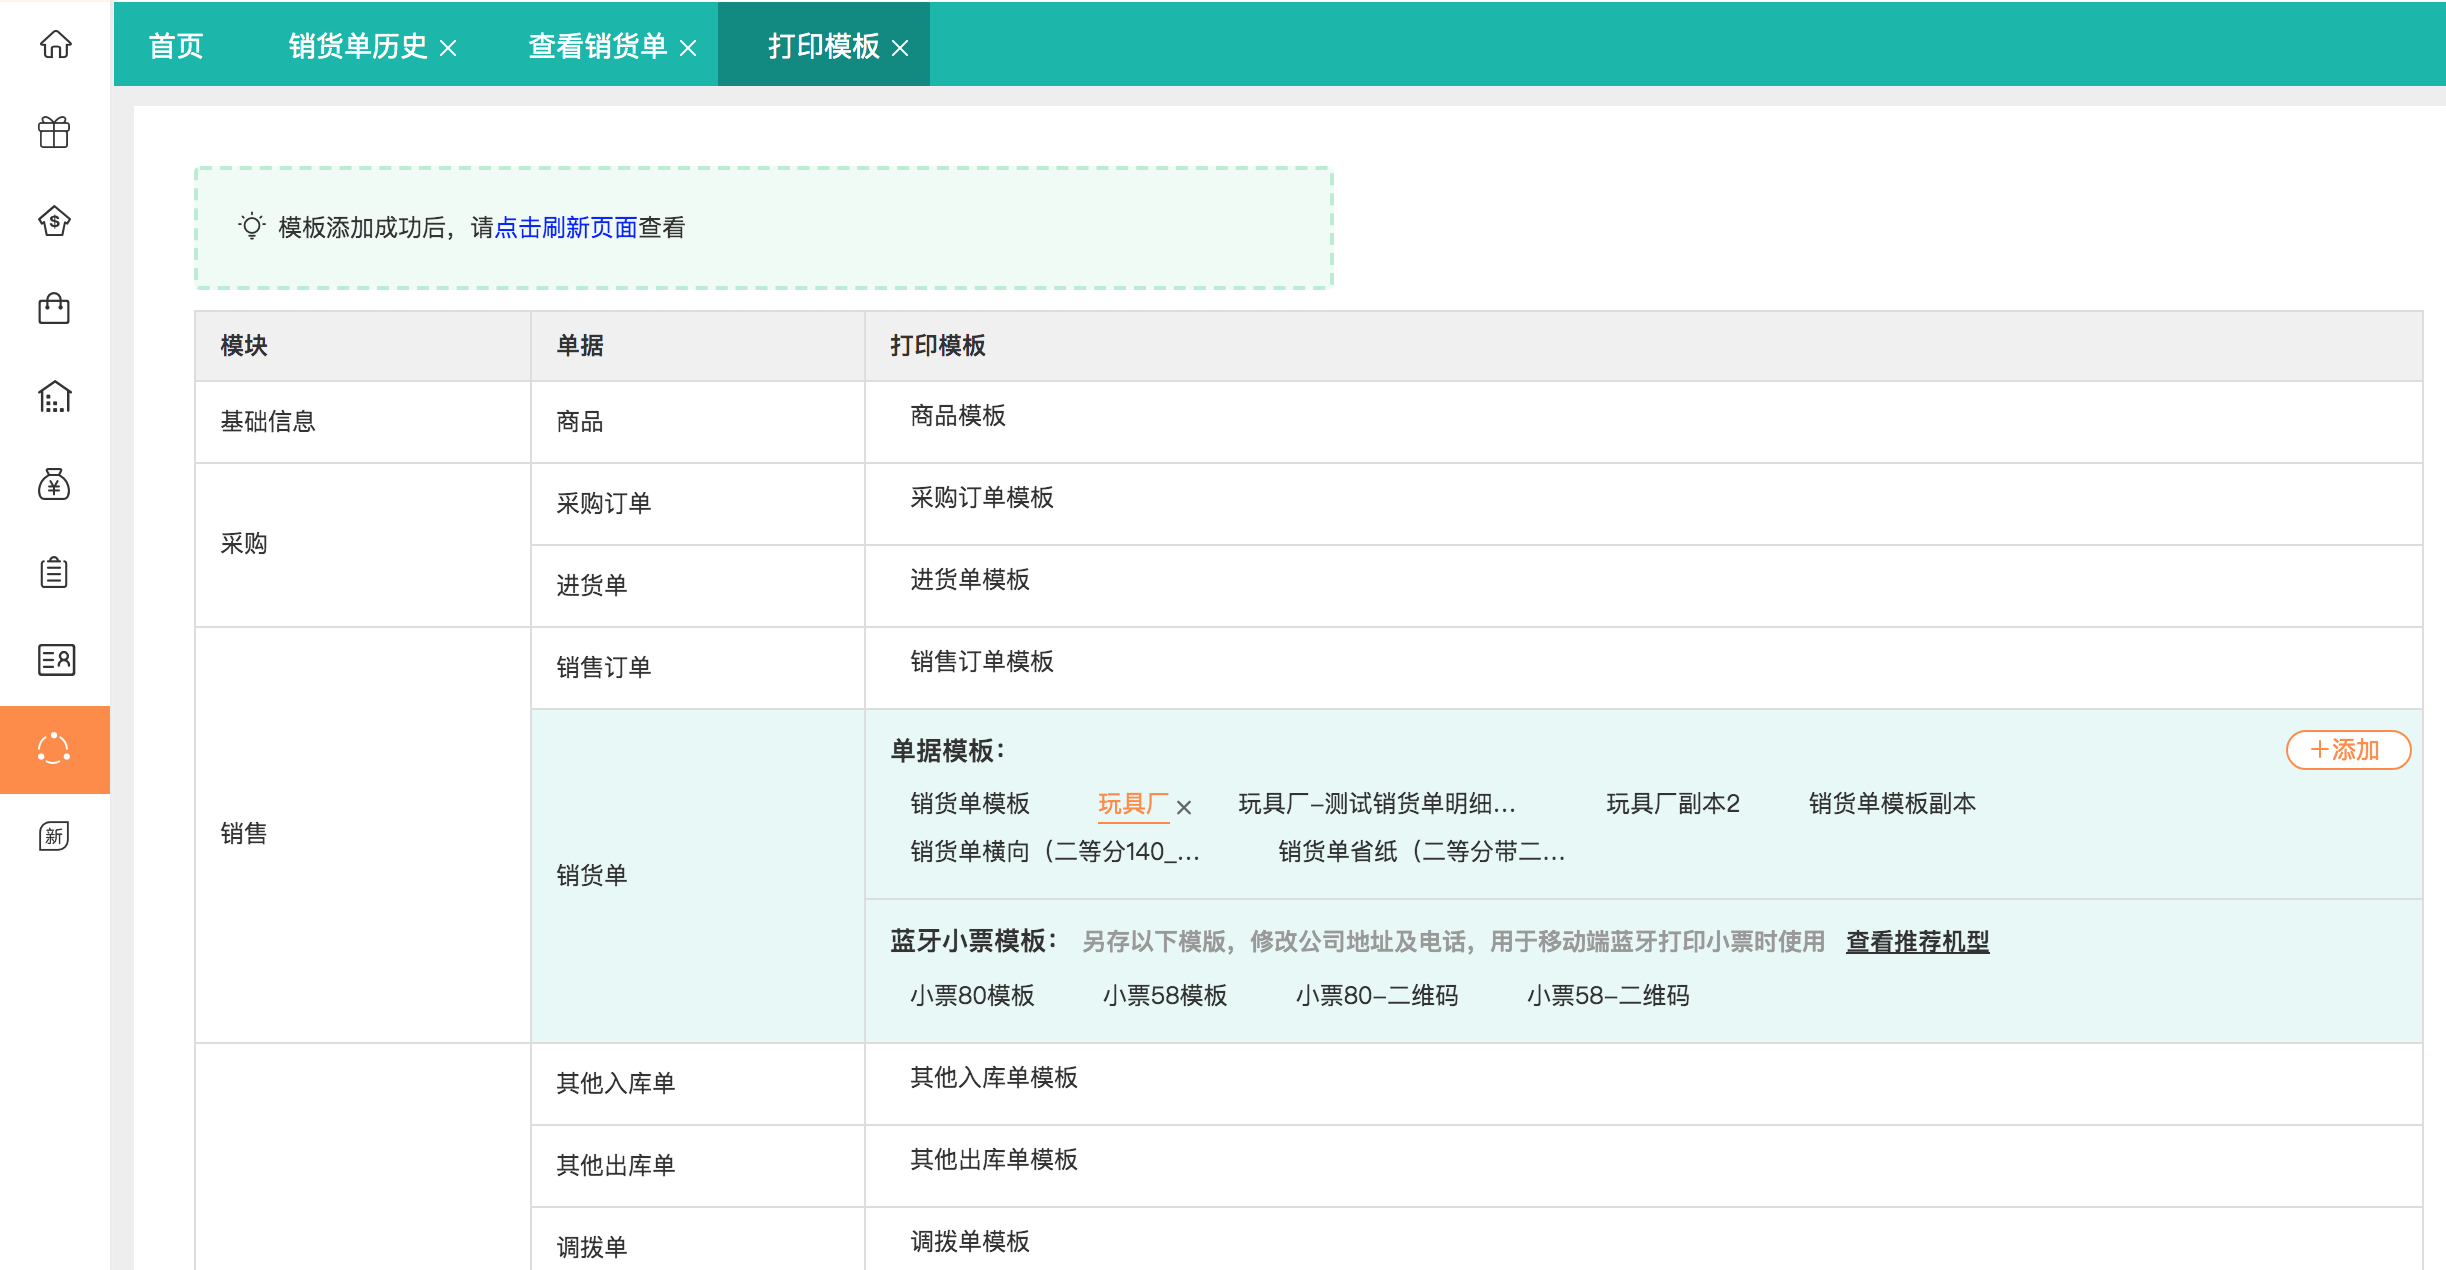Viewport: 2446px width, 1270px height.
Task: Click the home/dashboard sidebar icon
Action: [55, 44]
